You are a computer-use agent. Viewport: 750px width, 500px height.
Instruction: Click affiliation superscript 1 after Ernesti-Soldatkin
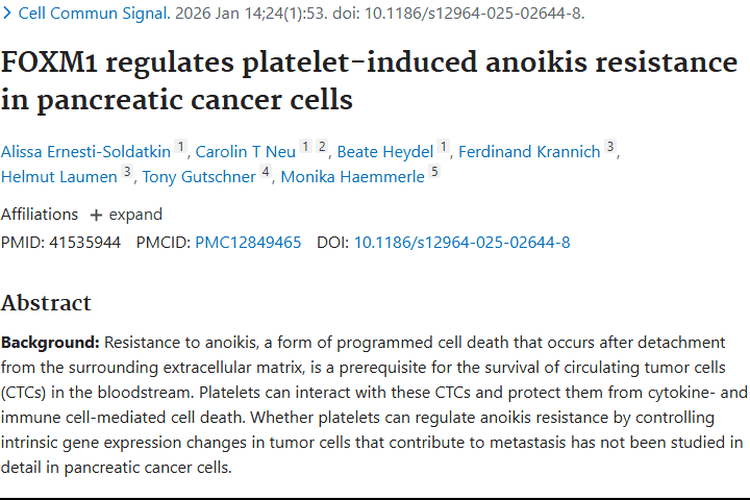pos(180,146)
